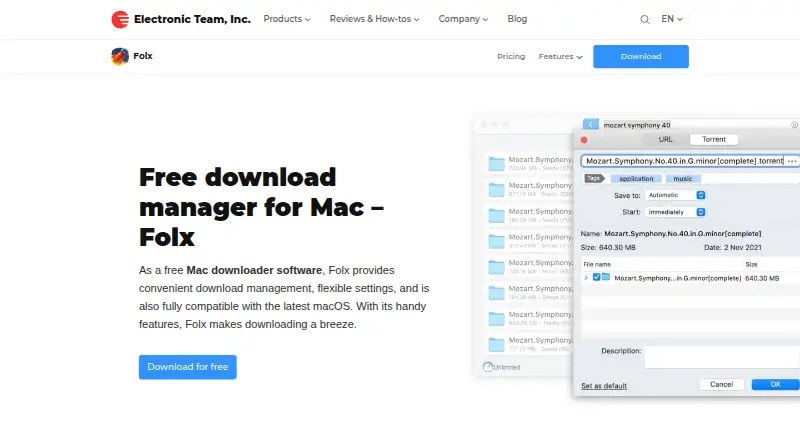Go to the Pricing page
Image resolution: width=800 pixels, height=440 pixels.
[511, 57]
